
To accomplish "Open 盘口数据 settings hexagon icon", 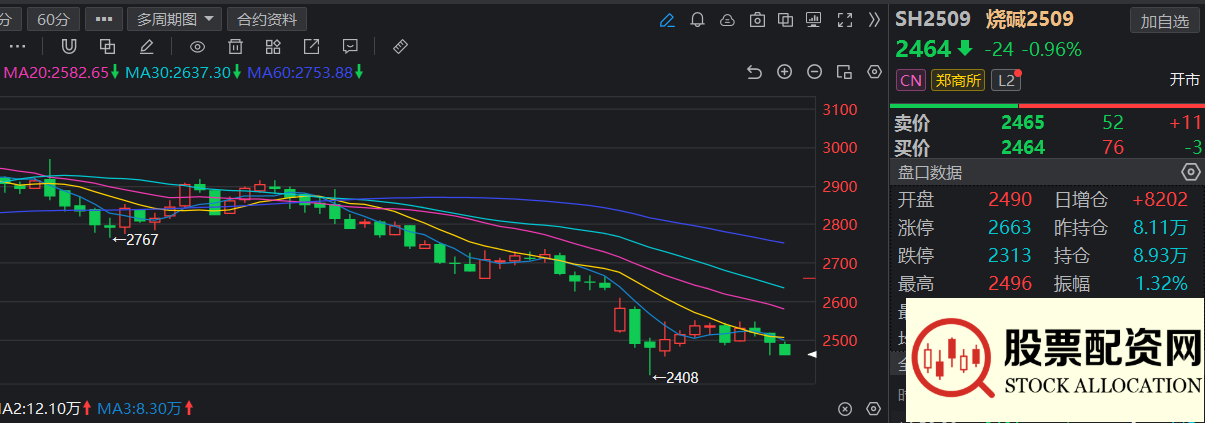I will click(1190, 172).
